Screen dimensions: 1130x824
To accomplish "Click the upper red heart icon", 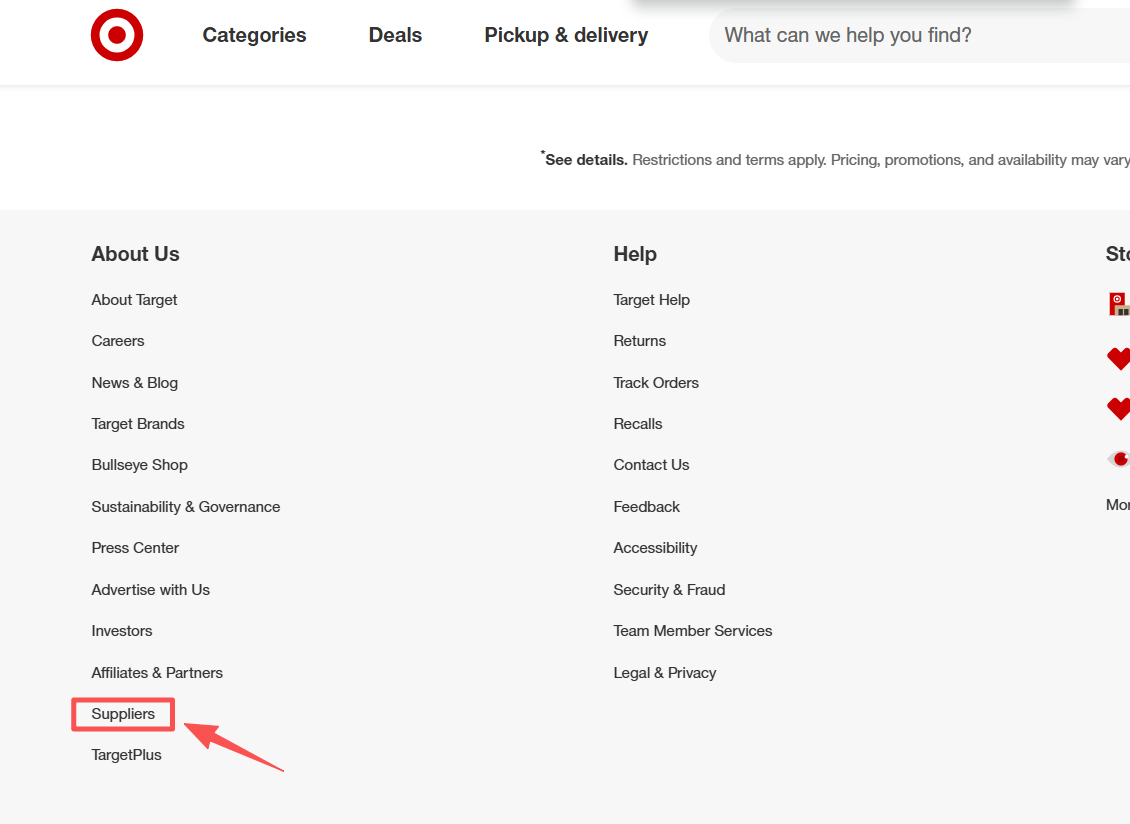I will (x=1118, y=358).
